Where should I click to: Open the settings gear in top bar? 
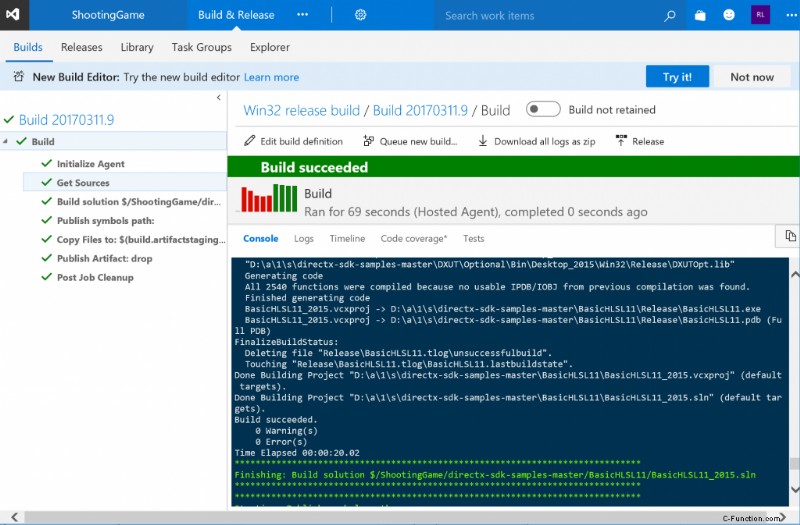[x=360, y=15]
